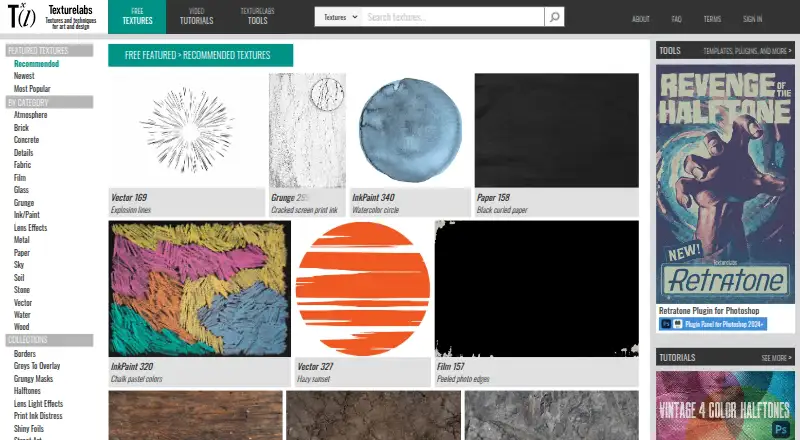Screen dimensions: 800x440
Task: Open the Print Ink Distress collection
Action: (x=38, y=416)
